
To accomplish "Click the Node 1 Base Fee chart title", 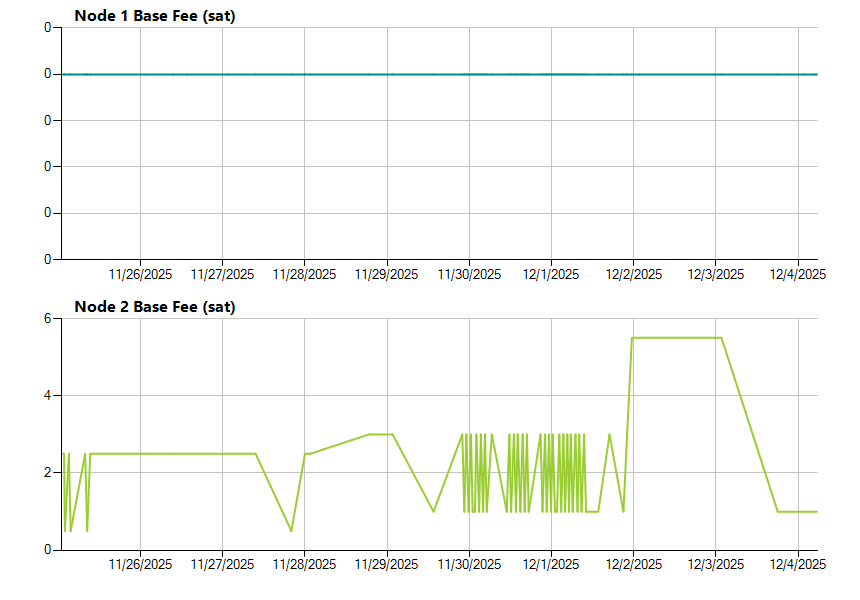I will (155, 16).
